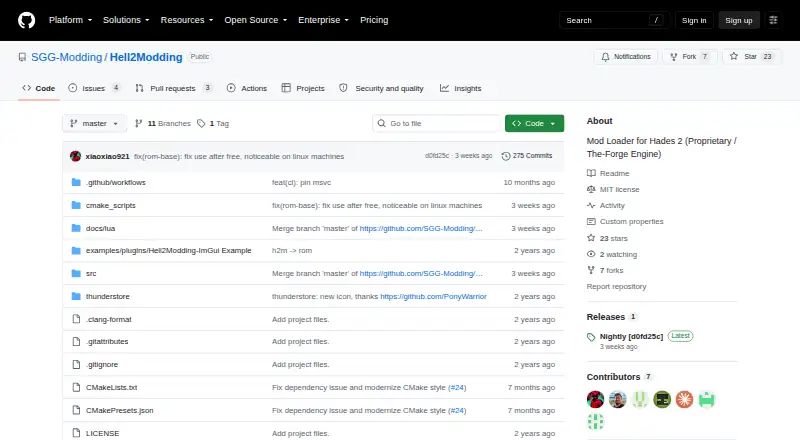This screenshot has height=440, width=800.
Task: Expand the master branch dropdown
Action: [94, 124]
